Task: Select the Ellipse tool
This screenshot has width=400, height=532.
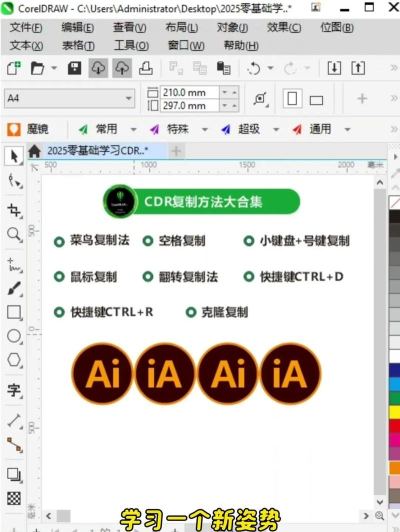Action: (14, 336)
